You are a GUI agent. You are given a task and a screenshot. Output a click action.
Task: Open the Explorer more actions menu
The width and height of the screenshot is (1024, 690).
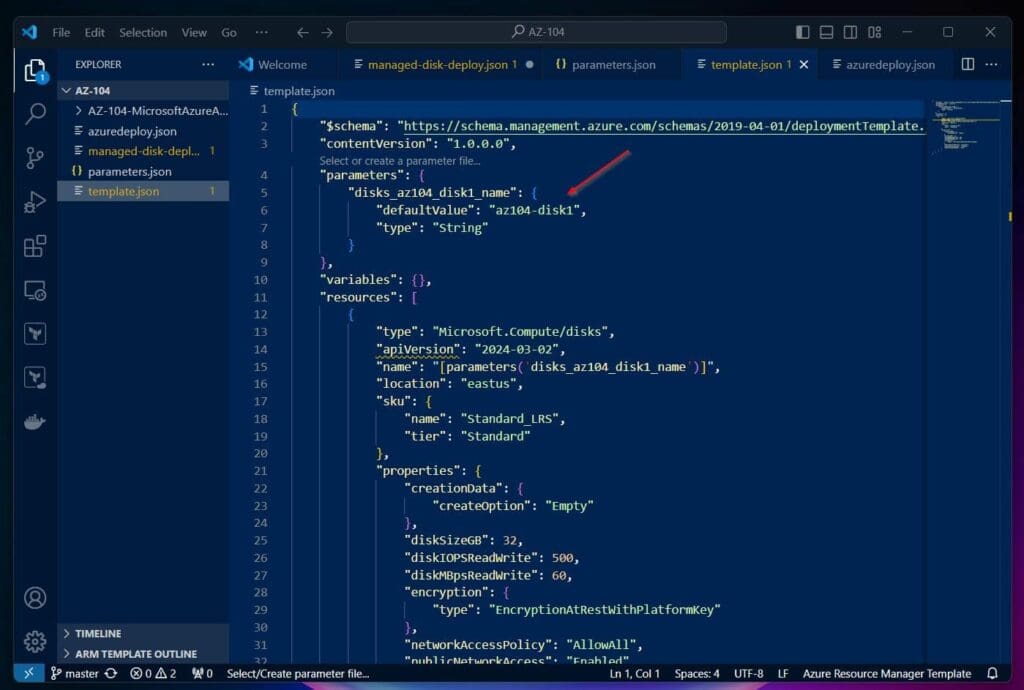click(208, 64)
